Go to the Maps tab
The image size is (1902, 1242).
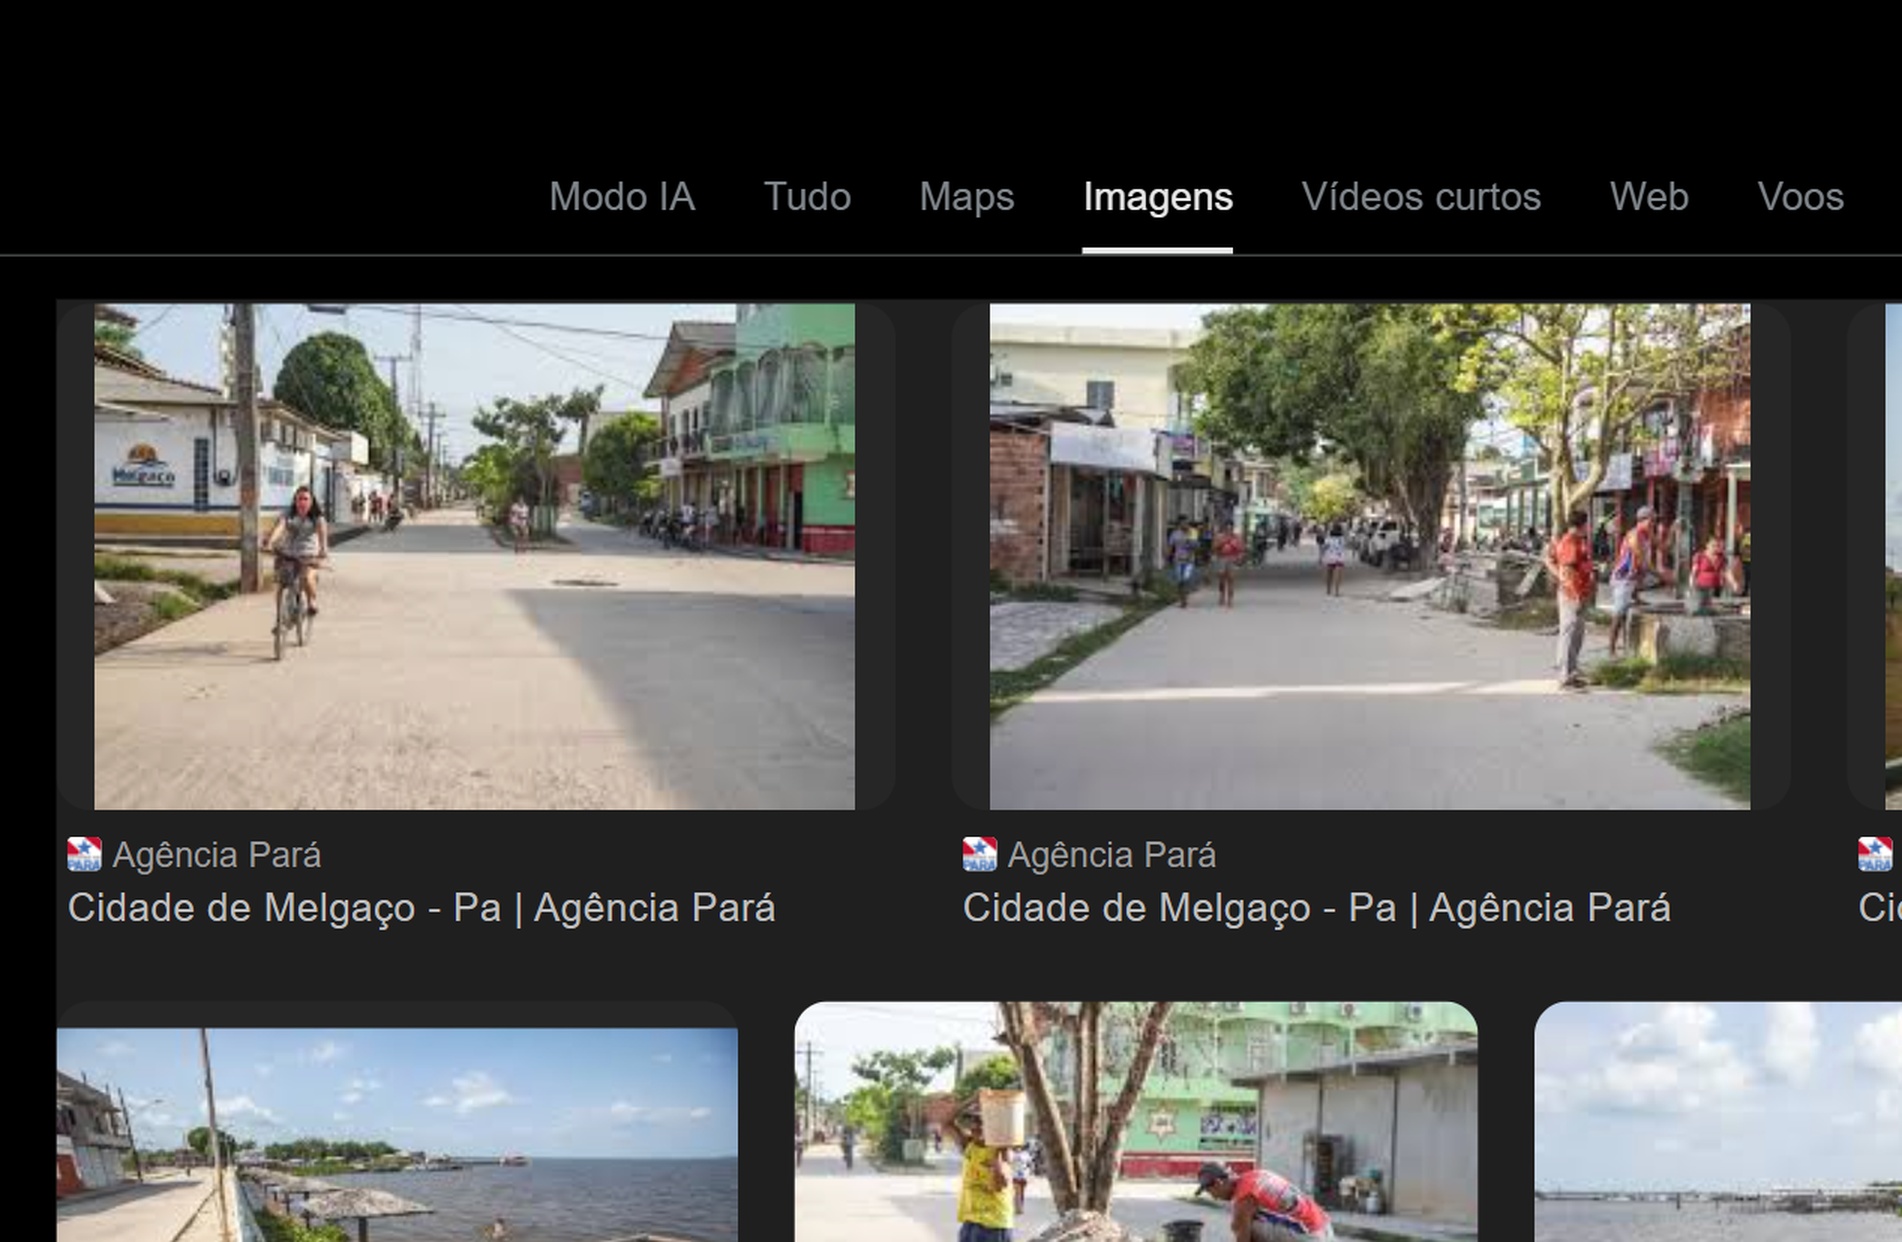tap(966, 197)
